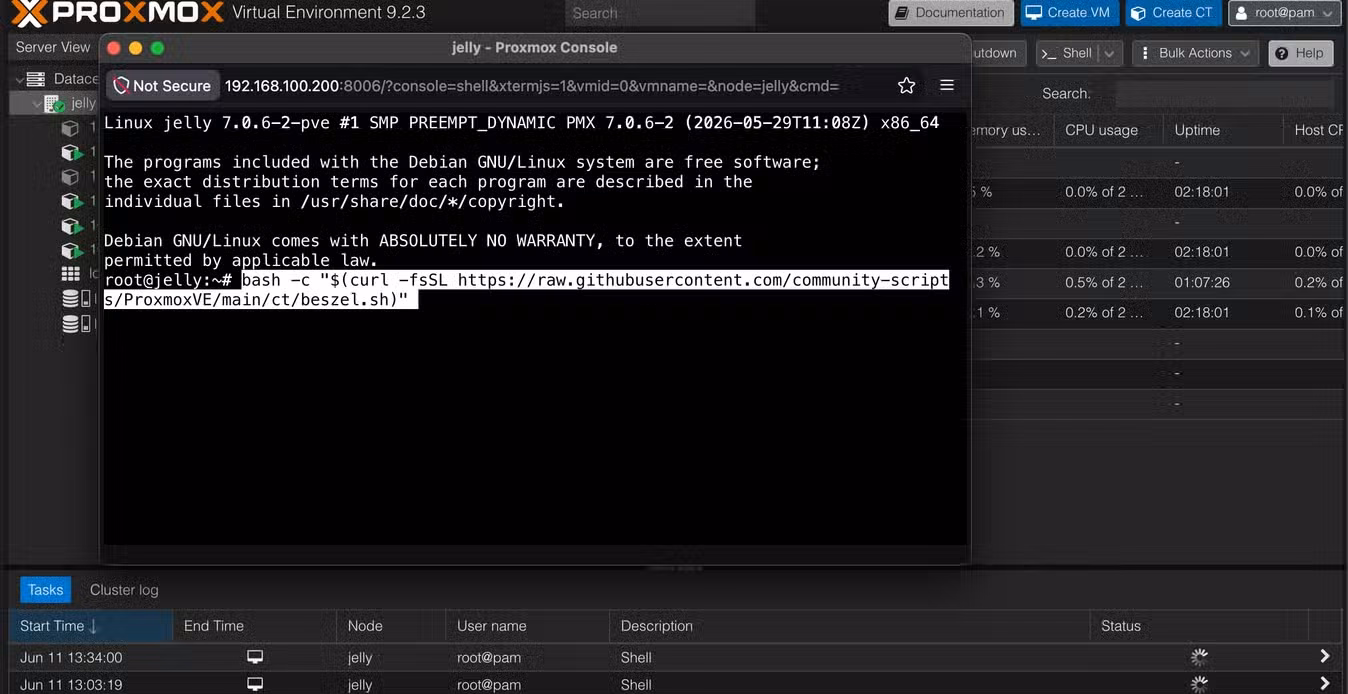Switch to the Tasks tab
The height and width of the screenshot is (694, 1348).
(x=45, y=590)
